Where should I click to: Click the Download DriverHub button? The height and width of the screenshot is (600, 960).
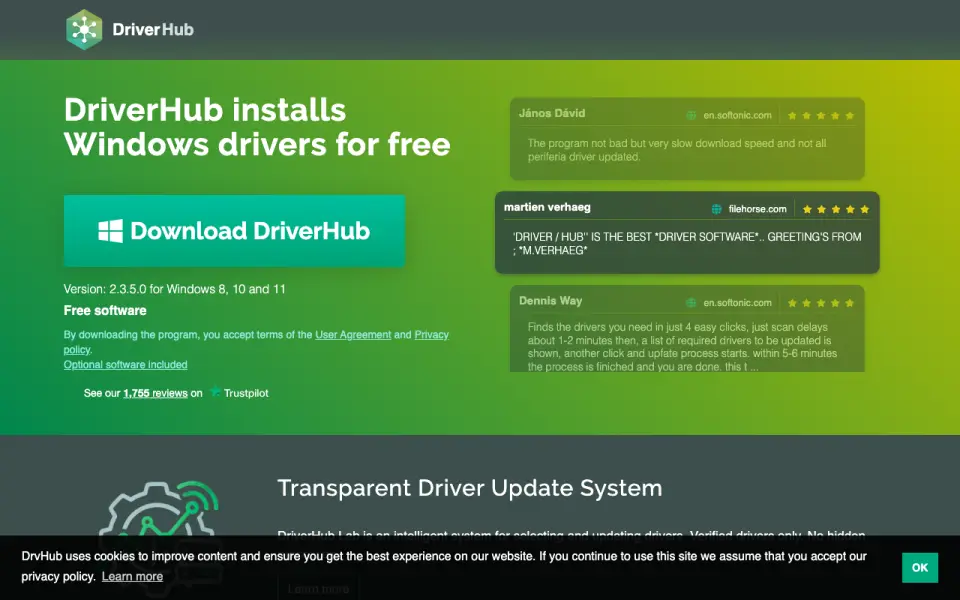[234, 231]
